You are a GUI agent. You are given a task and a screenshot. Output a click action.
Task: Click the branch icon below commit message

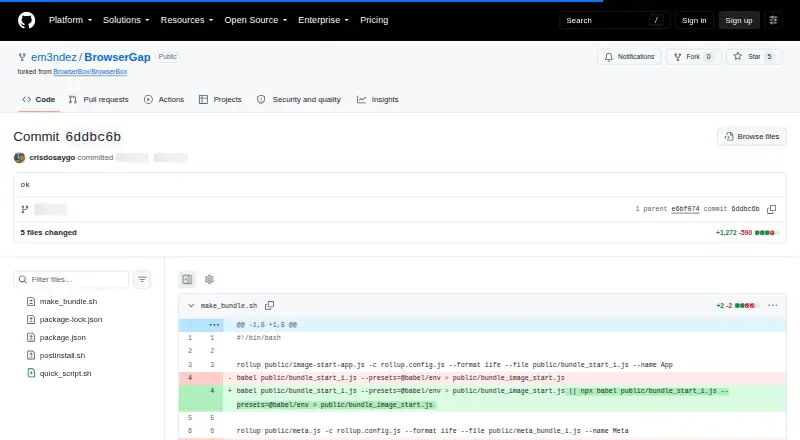click(24, 209)
